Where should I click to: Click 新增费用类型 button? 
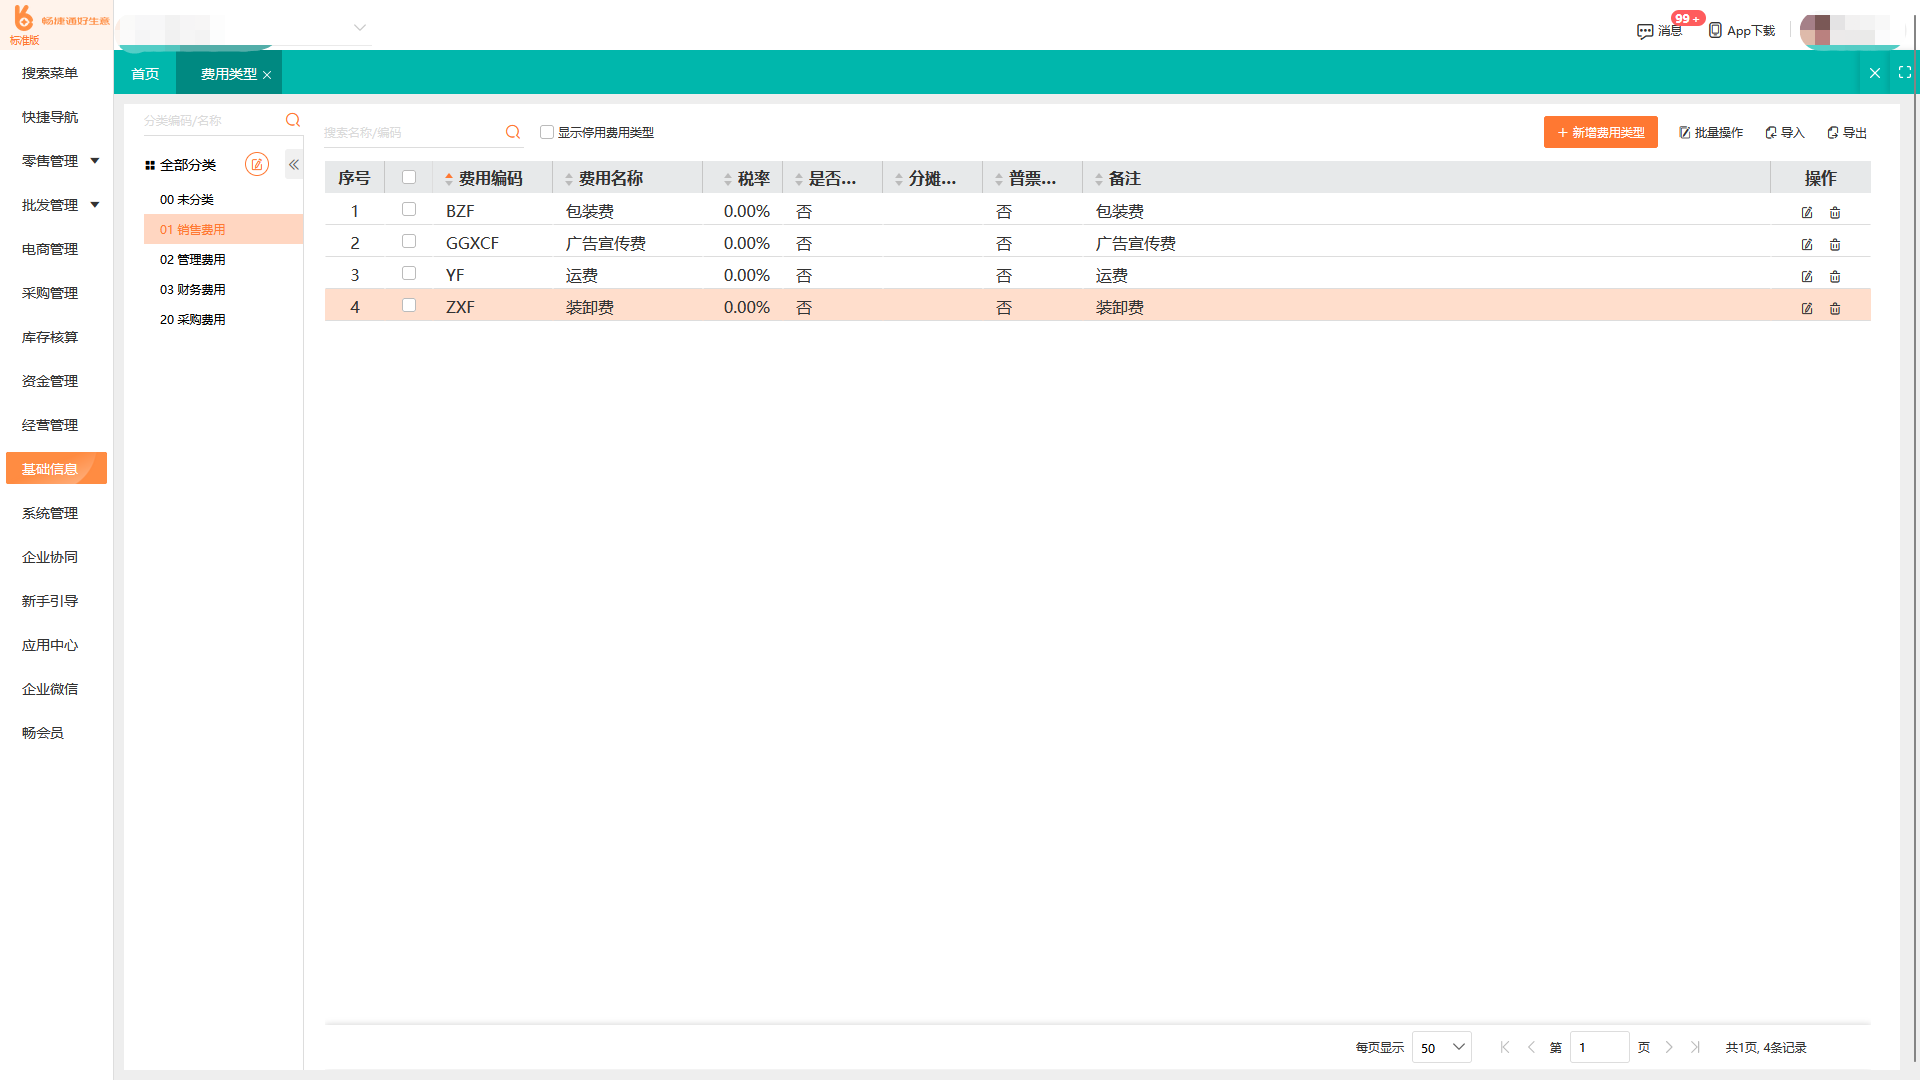coord(1600,131)
